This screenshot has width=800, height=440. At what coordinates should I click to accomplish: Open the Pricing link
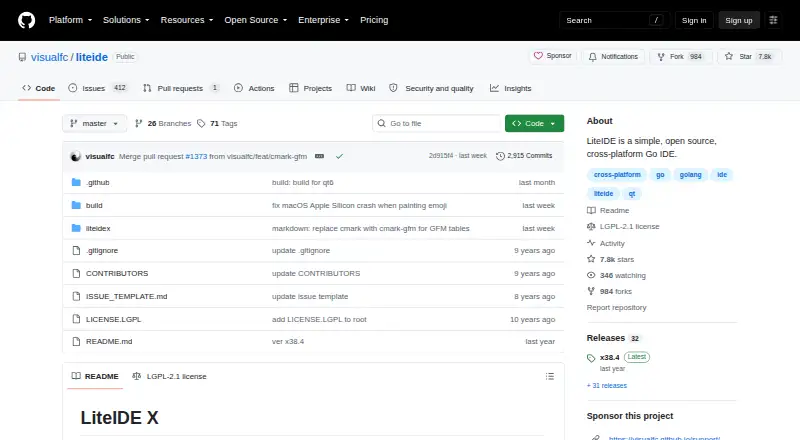point(374,20)
